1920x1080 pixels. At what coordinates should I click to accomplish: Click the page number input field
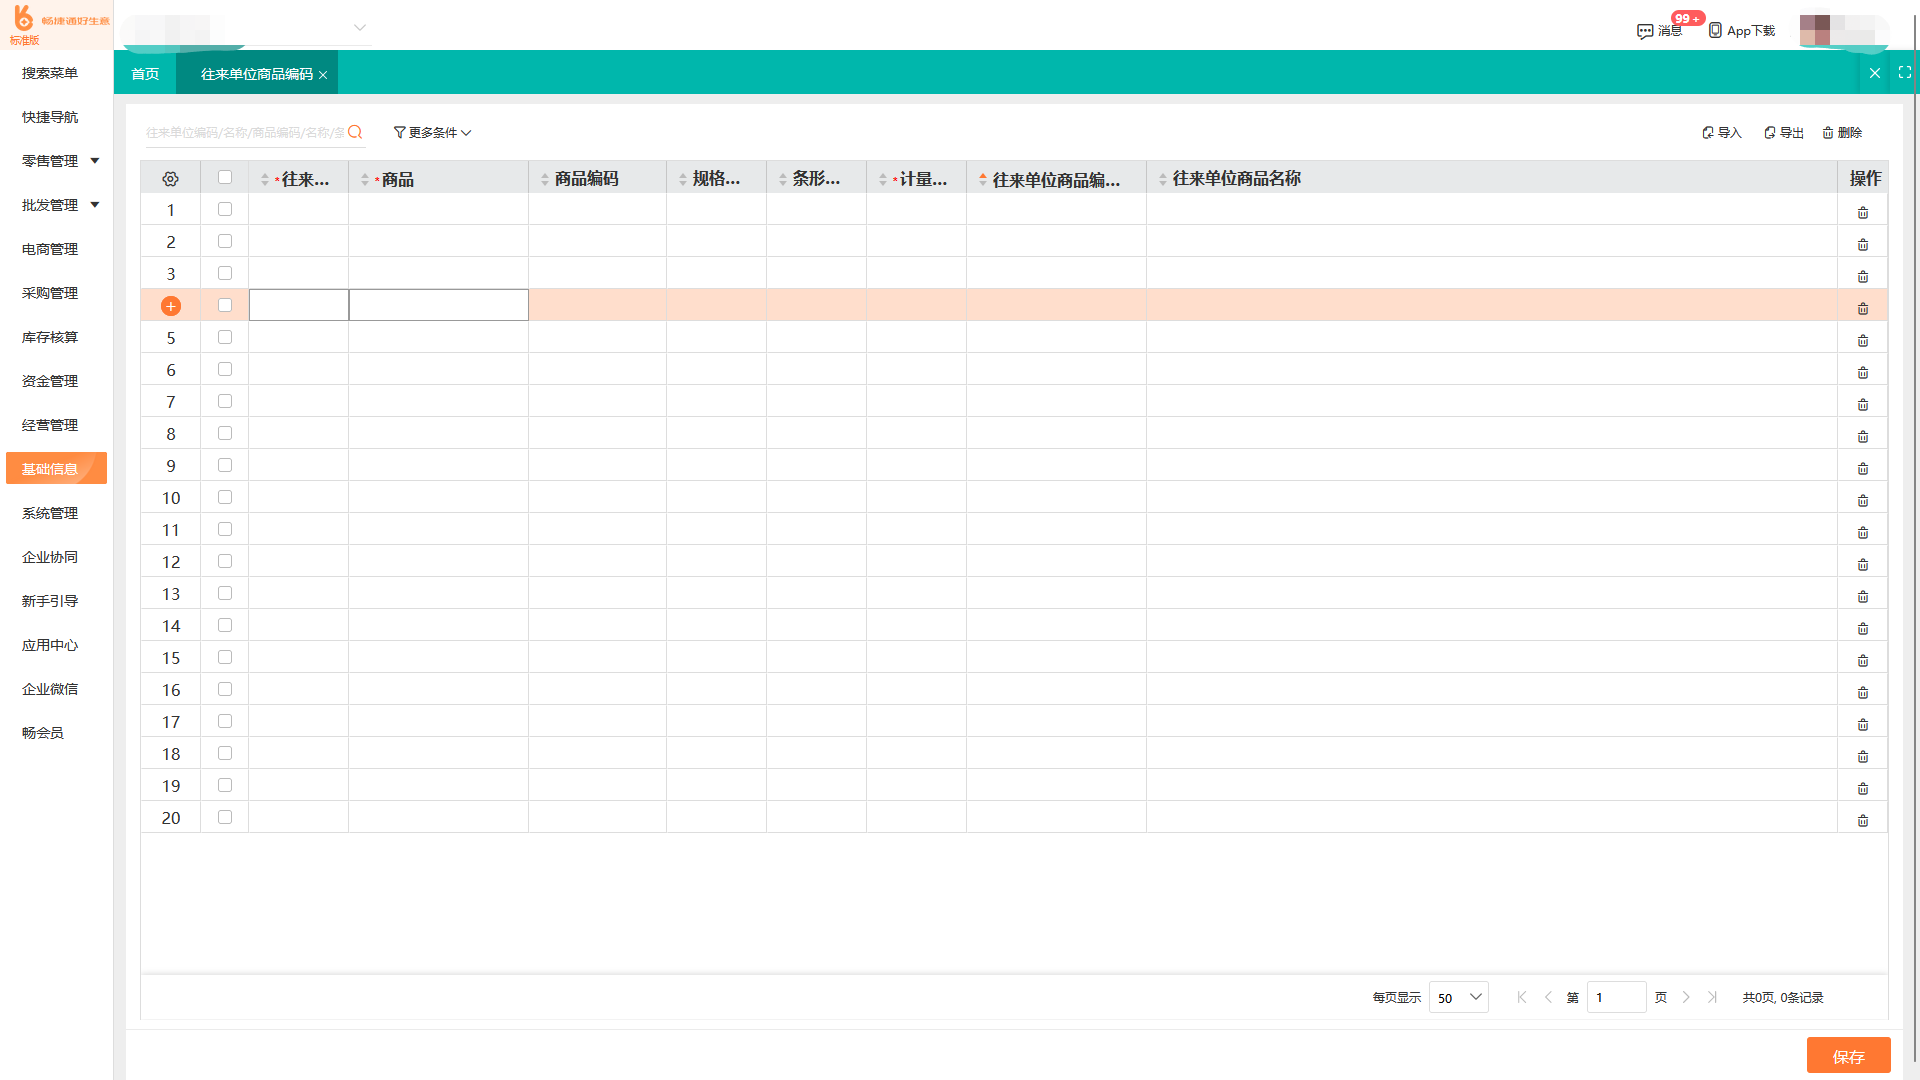pos(1615,997)
